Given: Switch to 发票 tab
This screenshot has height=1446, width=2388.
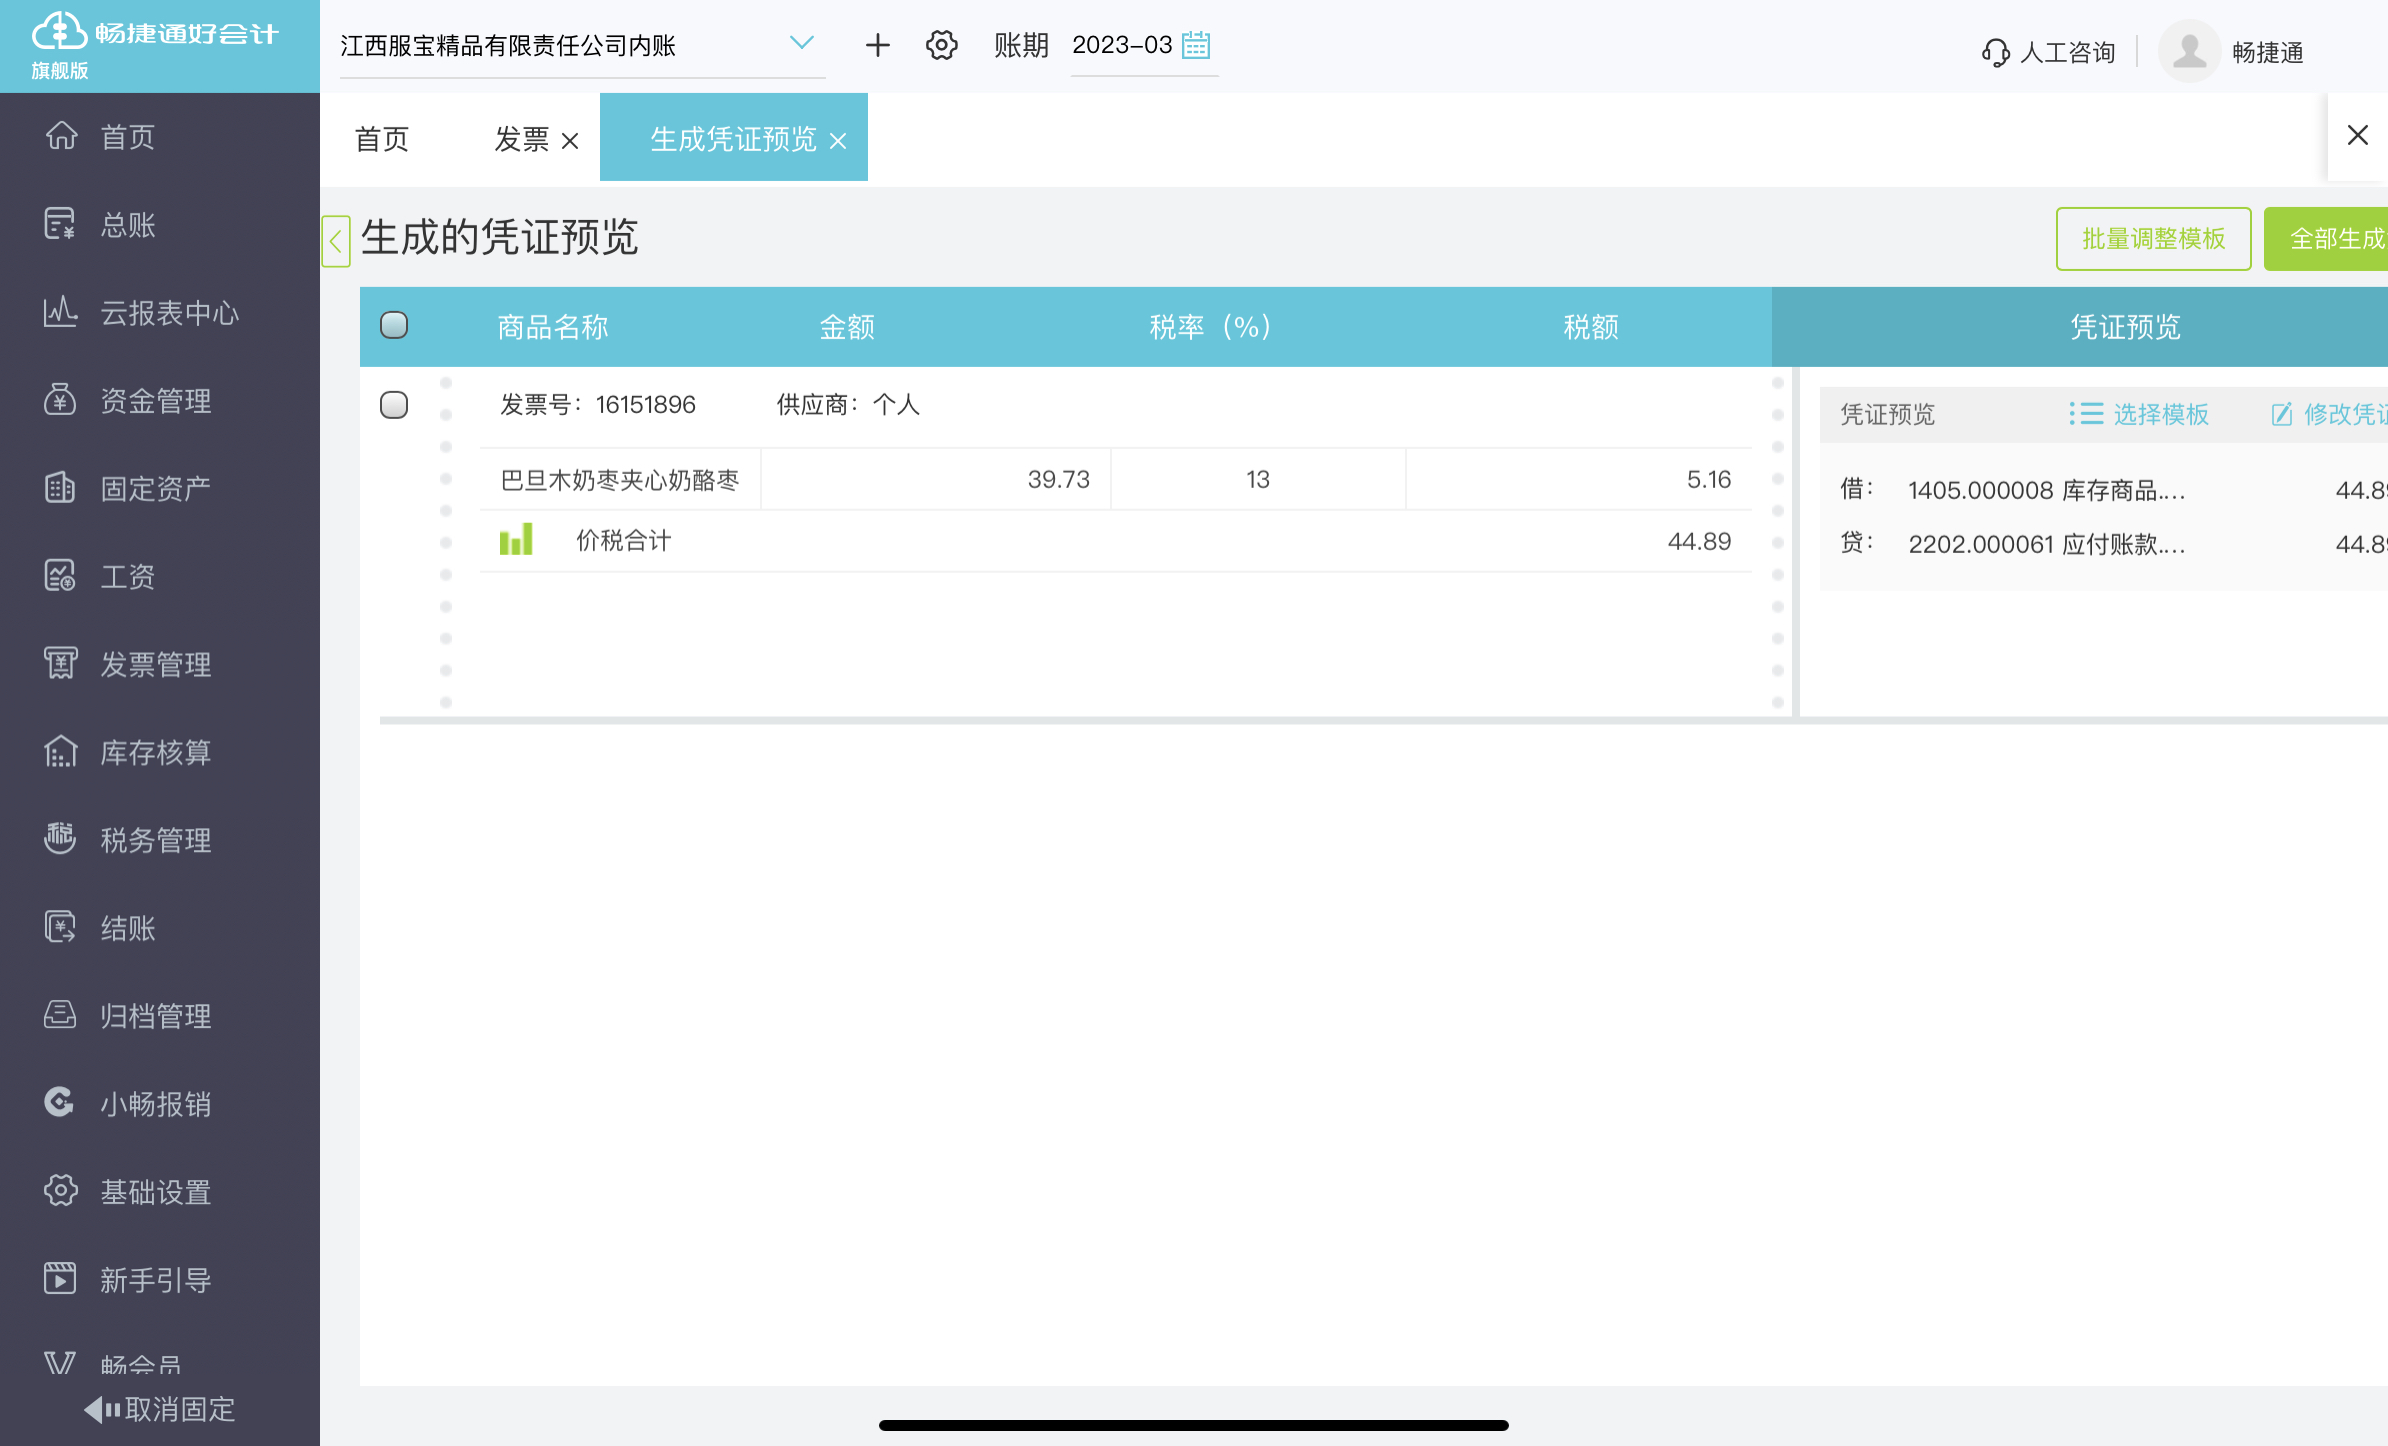Looking at the screenshot, I should pos(522,140).
